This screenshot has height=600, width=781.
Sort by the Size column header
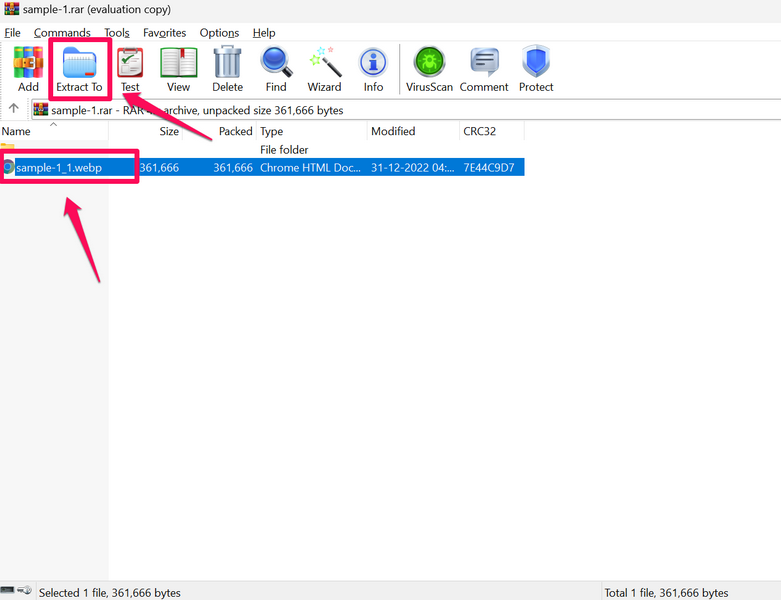point(145,131)
